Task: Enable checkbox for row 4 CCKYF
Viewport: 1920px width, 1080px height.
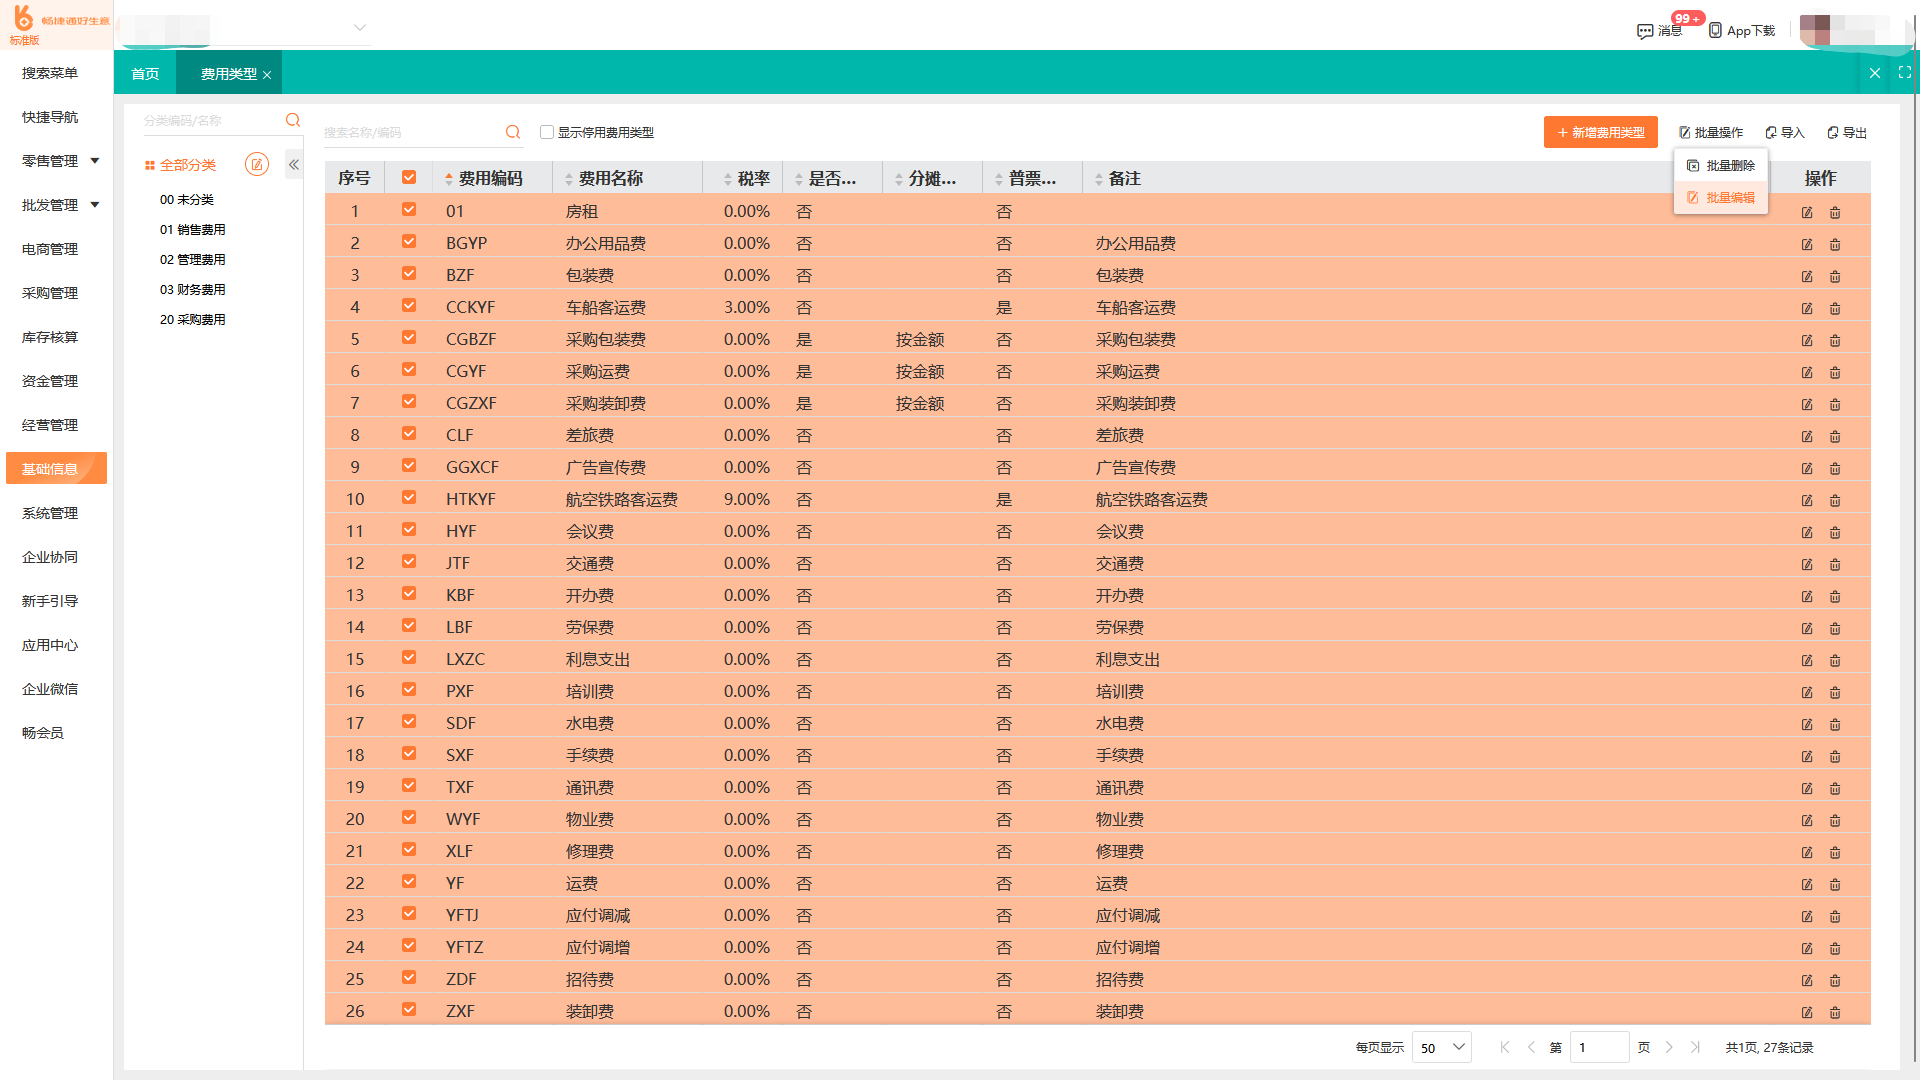Action: coord(409,306)
